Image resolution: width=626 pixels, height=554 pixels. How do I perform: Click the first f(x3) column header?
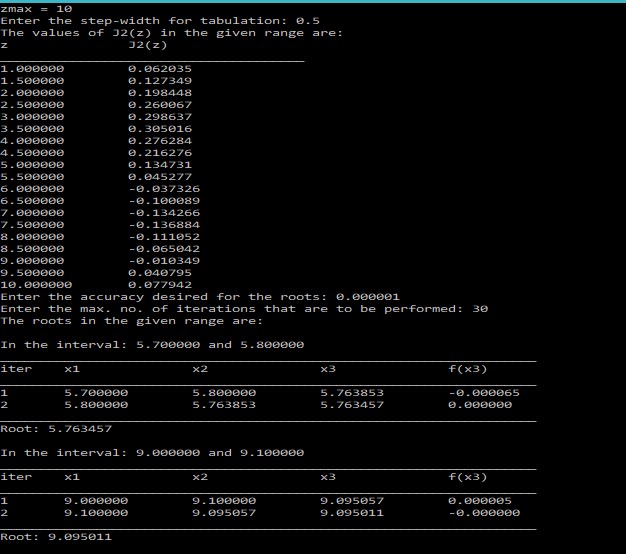point(467,369)
